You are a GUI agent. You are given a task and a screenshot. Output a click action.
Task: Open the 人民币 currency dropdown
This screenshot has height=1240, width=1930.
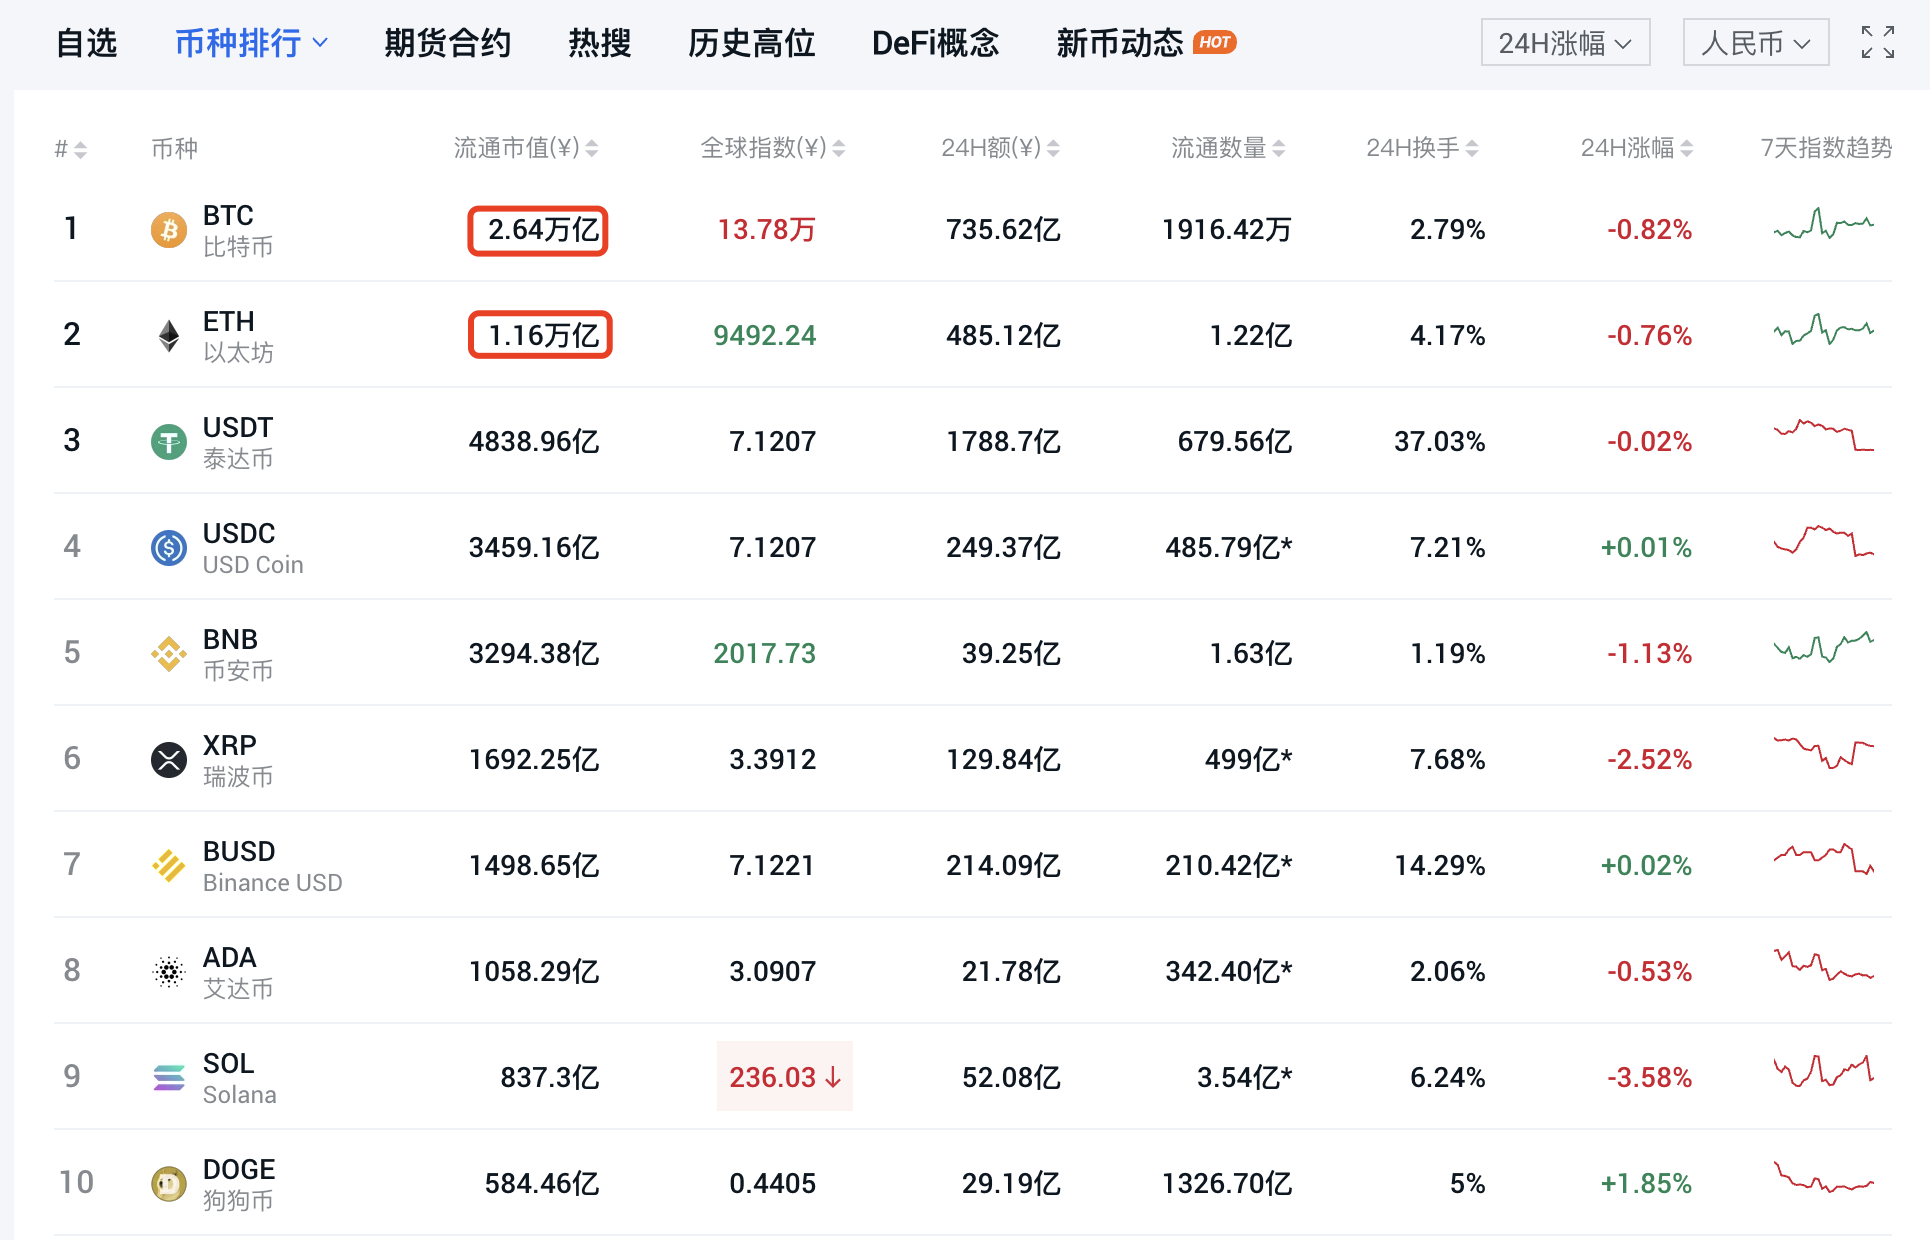[1755, 42]
